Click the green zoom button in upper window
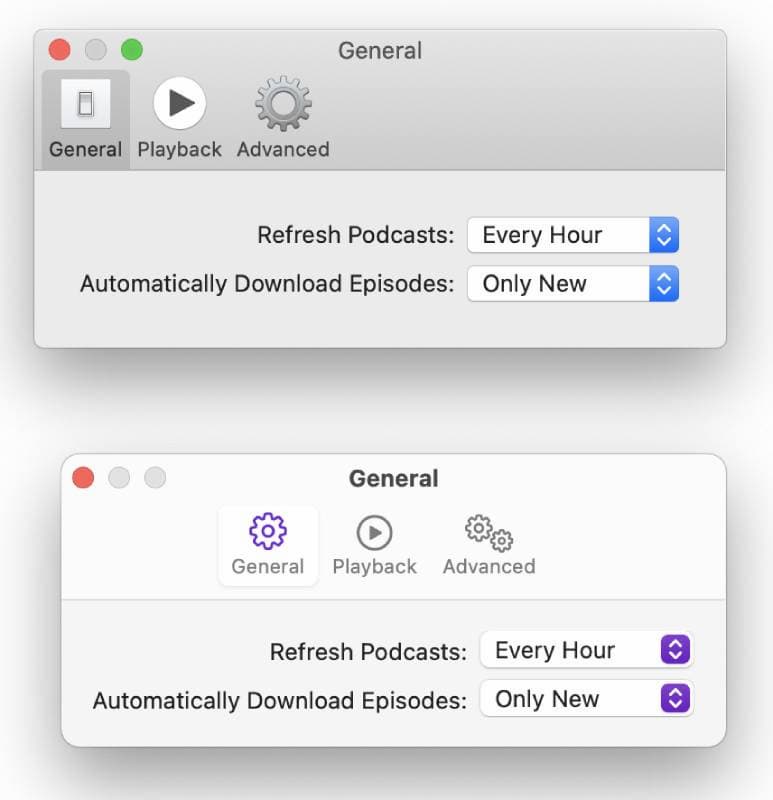This screenshot has height=800, width=773. point(132,49)
